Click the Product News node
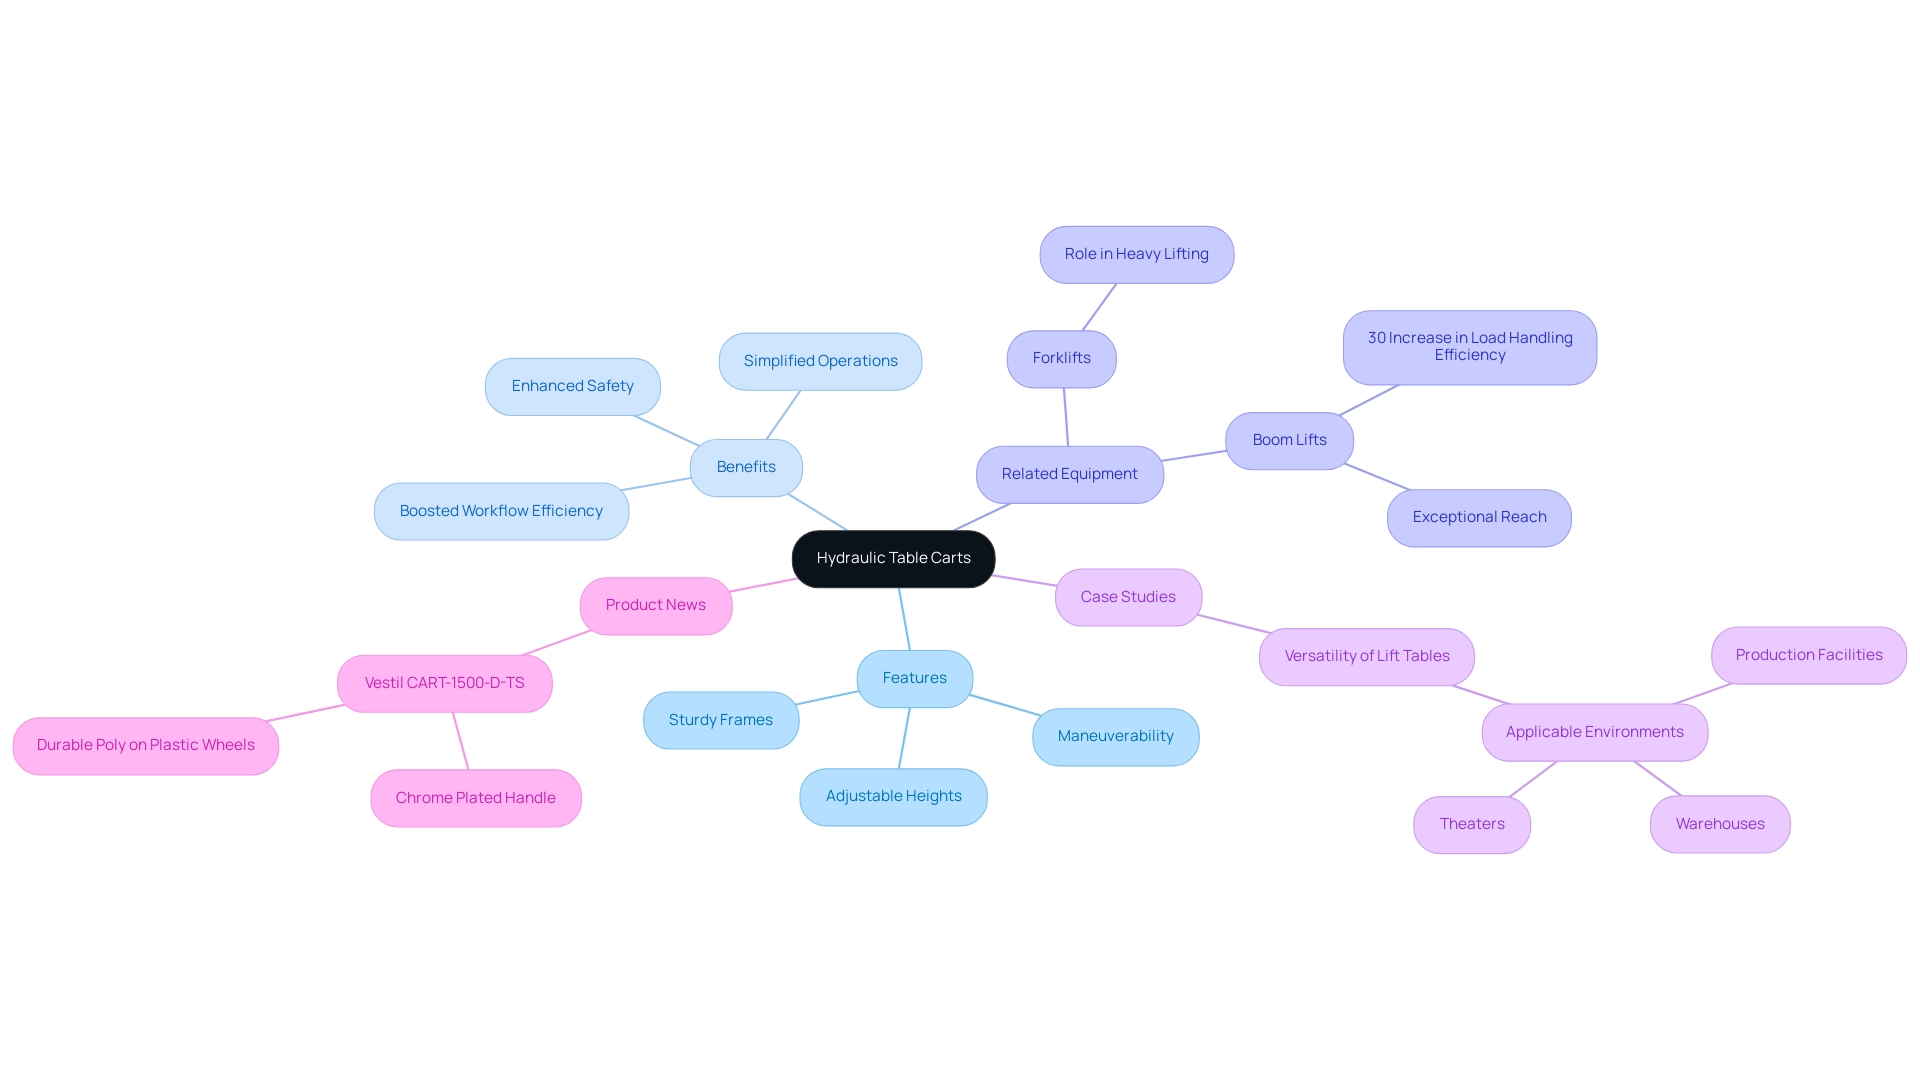The height and width of the screenshot is (1083, 1920). point(655,605)
